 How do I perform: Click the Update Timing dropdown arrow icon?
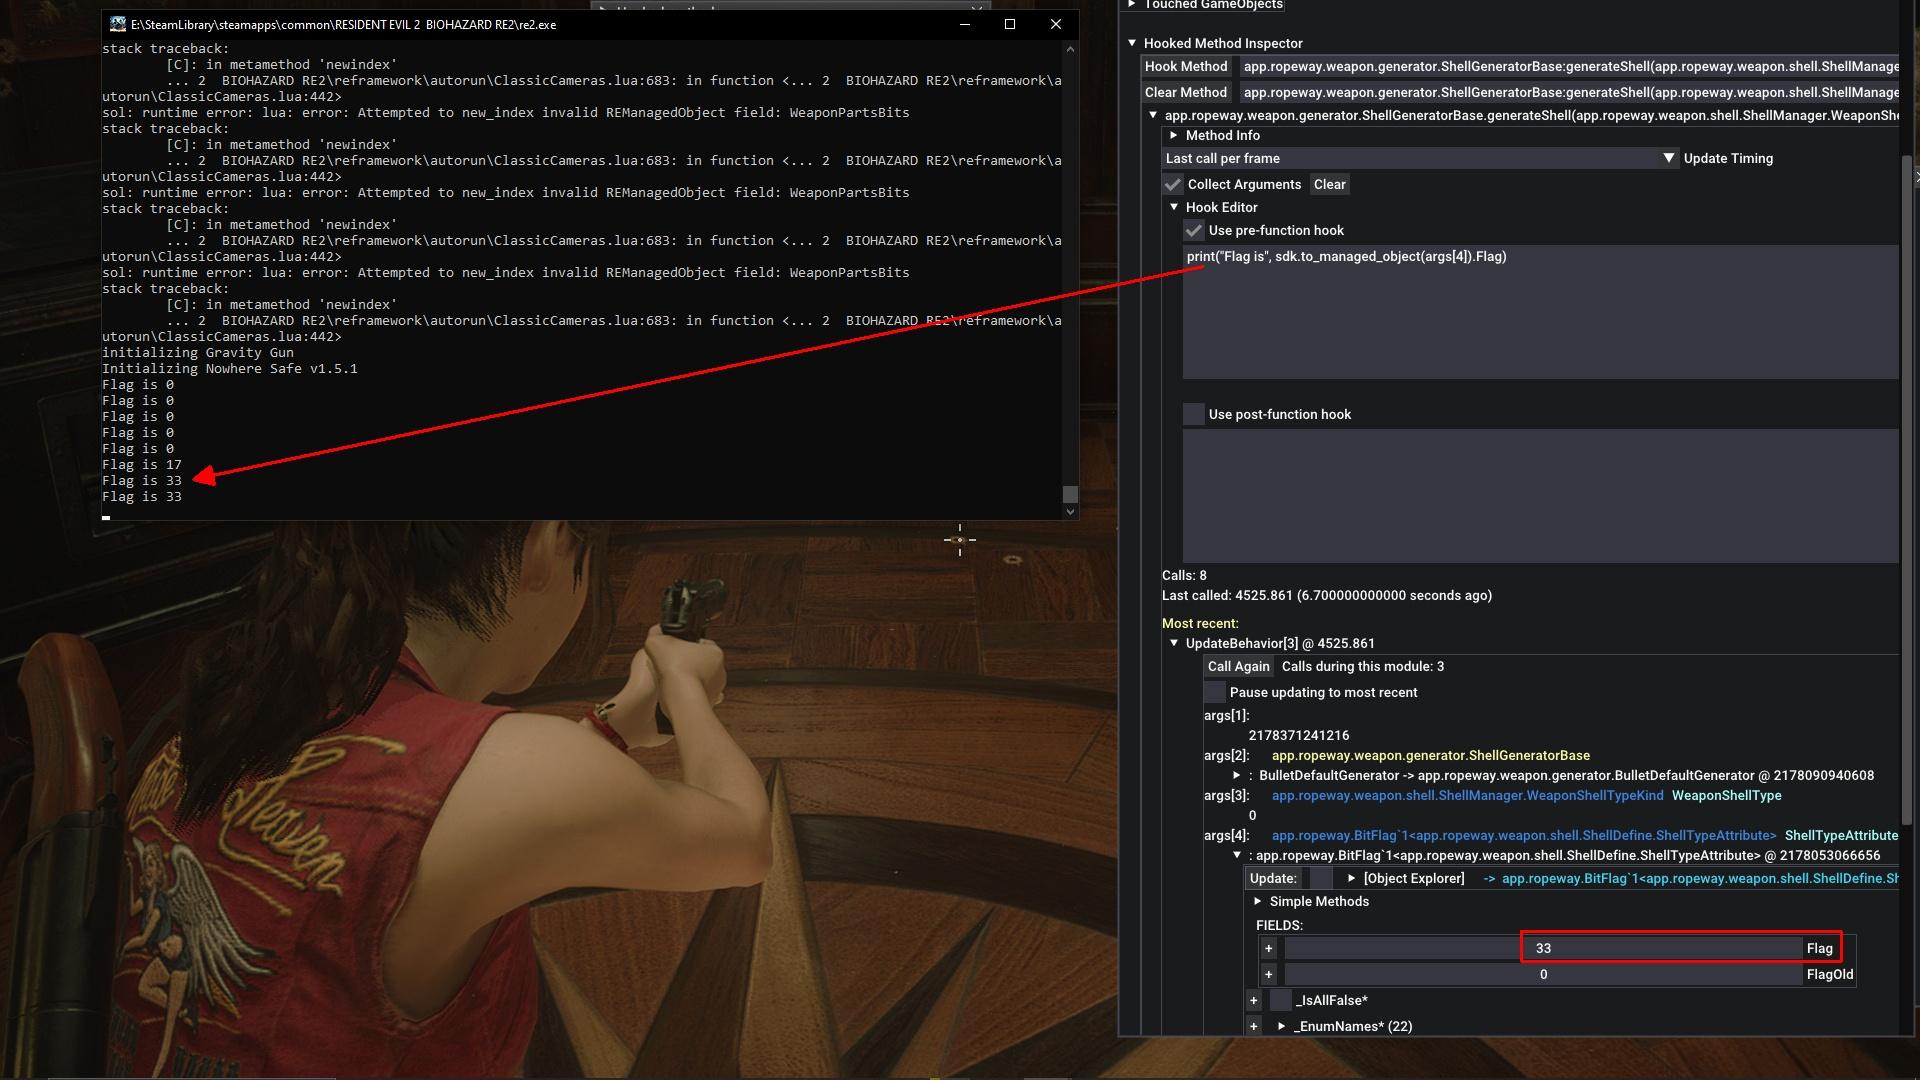click(1669, 158)
